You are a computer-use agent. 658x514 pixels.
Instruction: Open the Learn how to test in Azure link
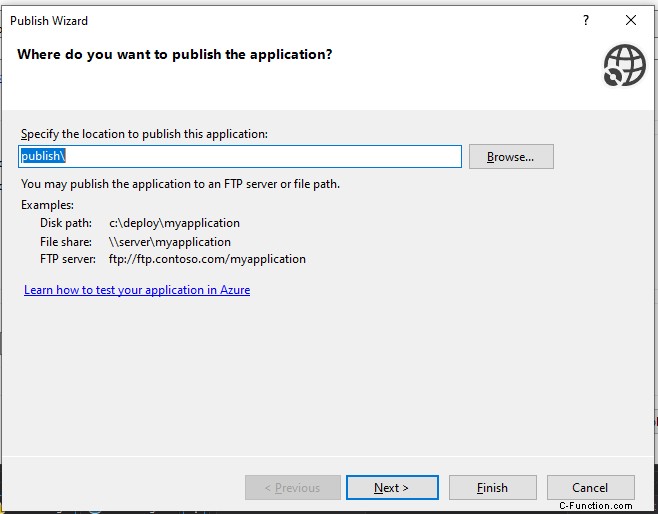pos(137,290)
